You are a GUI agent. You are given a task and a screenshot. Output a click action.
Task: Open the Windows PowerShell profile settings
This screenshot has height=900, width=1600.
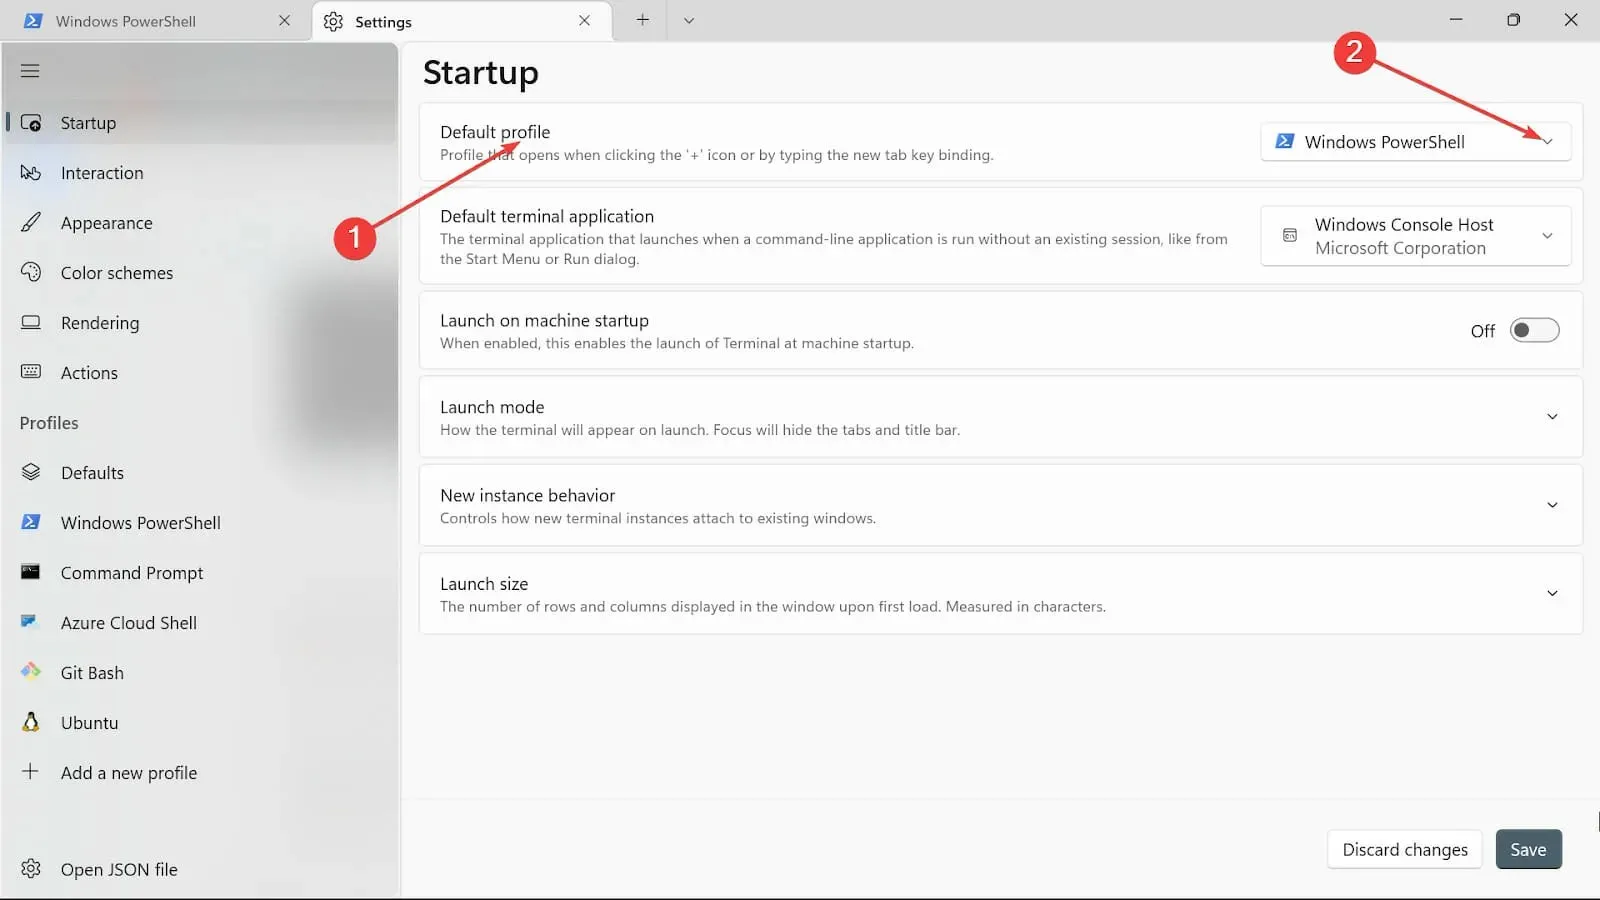[x=200, y=523]
